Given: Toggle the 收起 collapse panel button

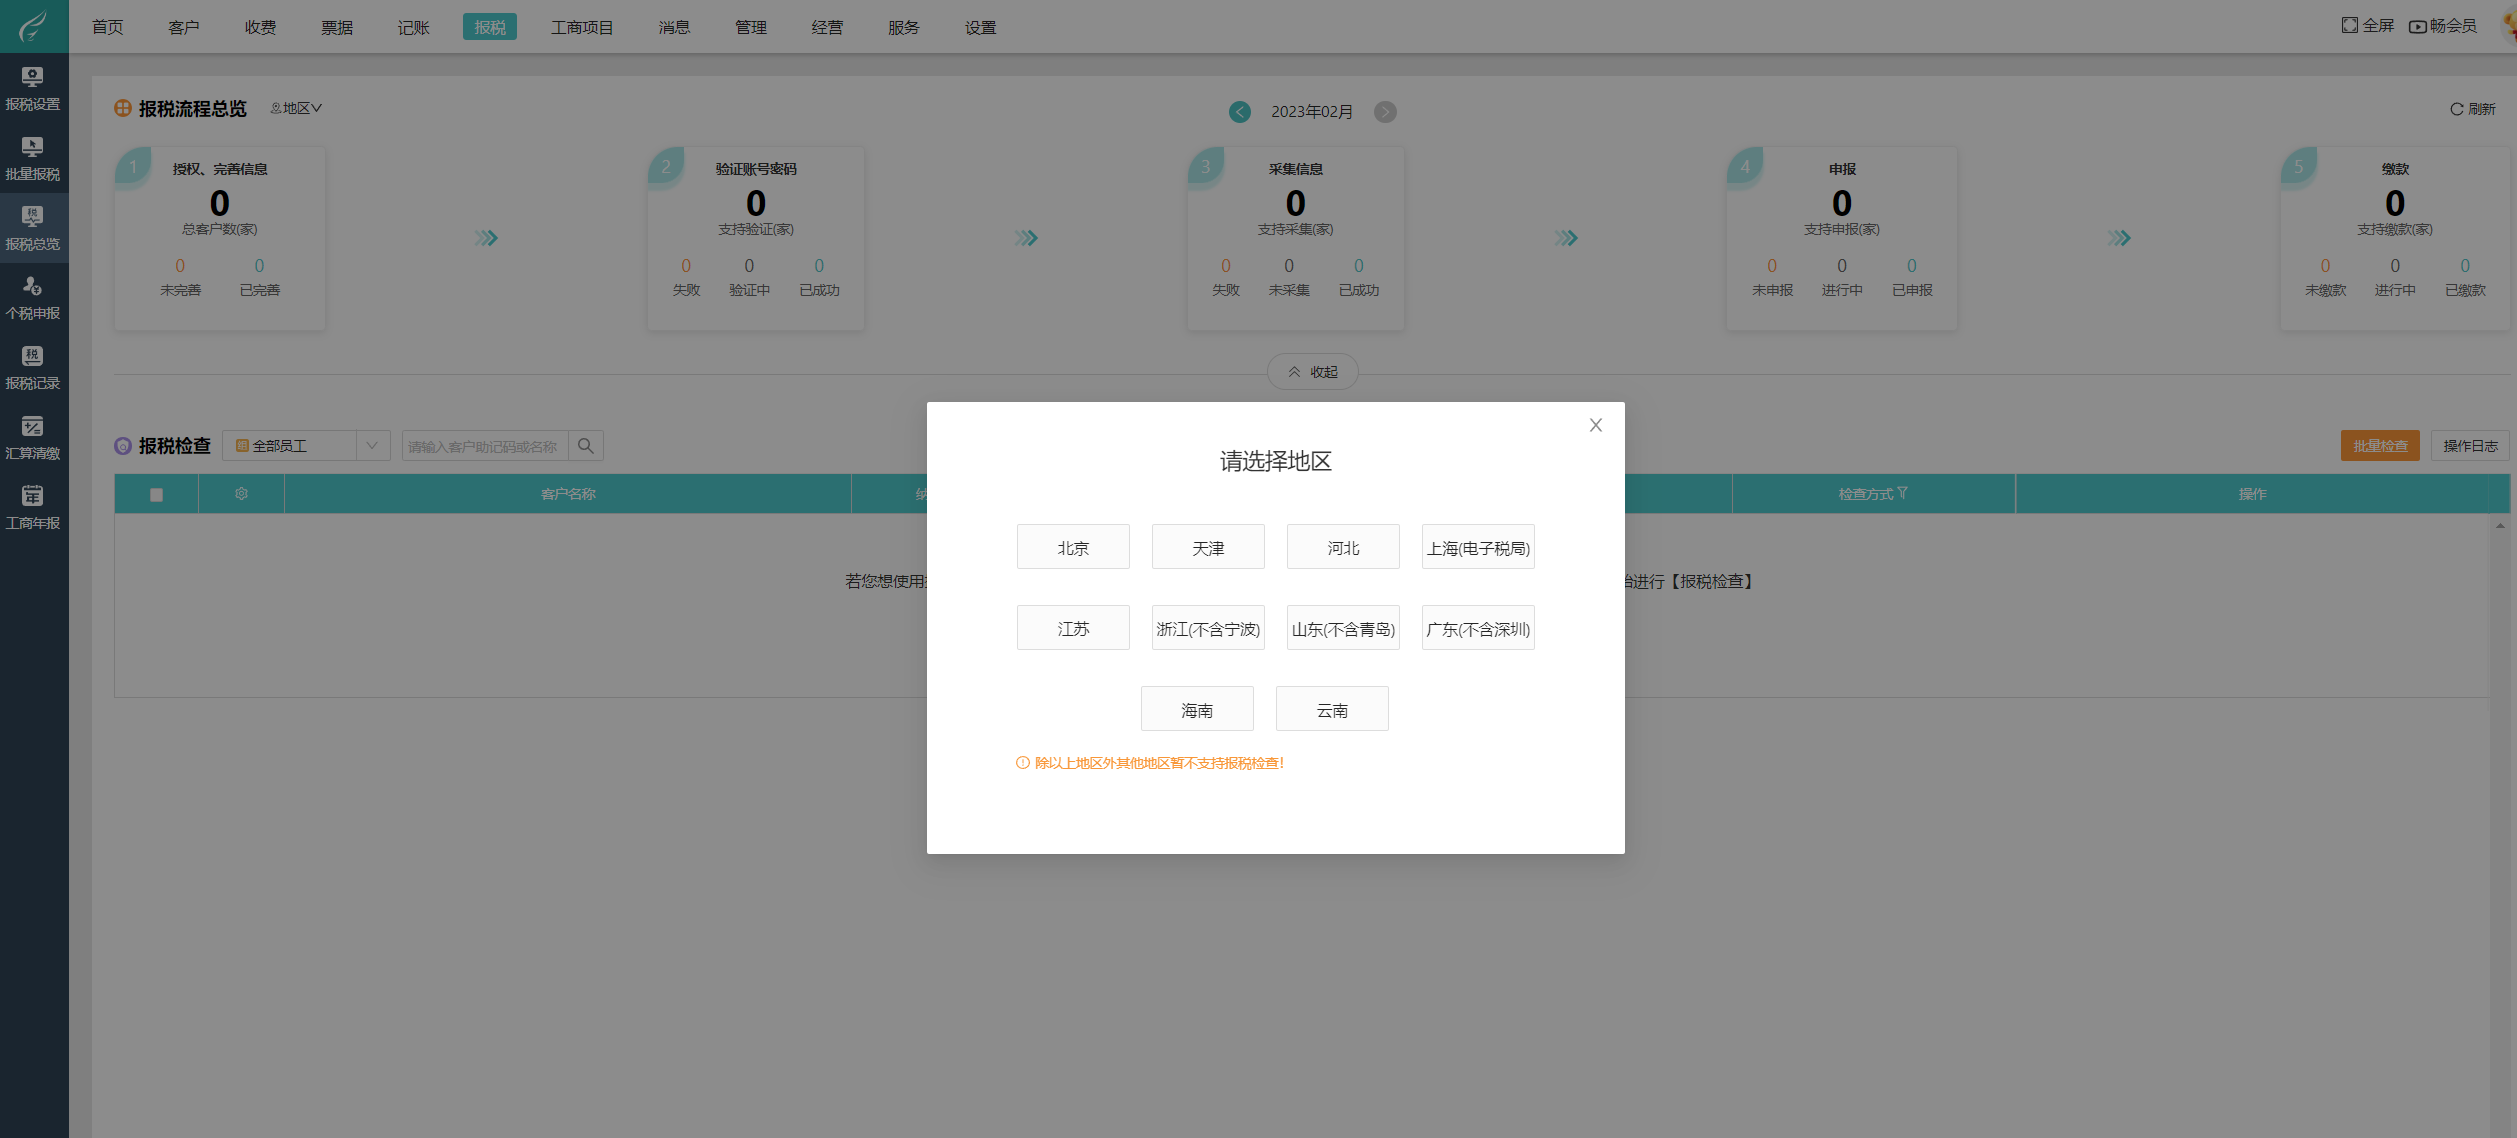Looking at the screenshot, I should (1316, 372).
